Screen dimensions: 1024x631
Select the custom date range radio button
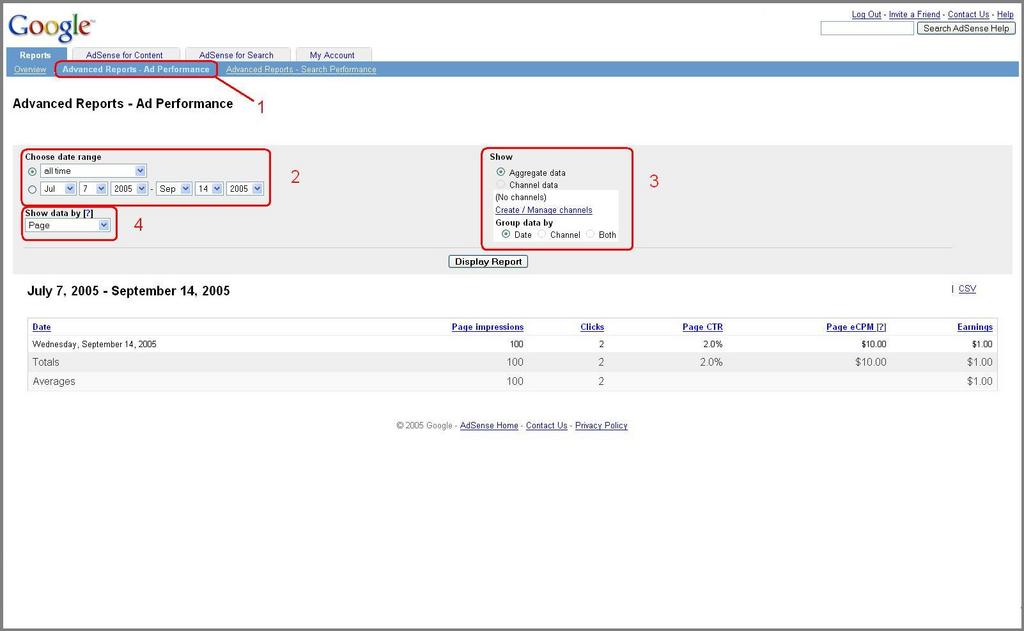click(32, 189)
